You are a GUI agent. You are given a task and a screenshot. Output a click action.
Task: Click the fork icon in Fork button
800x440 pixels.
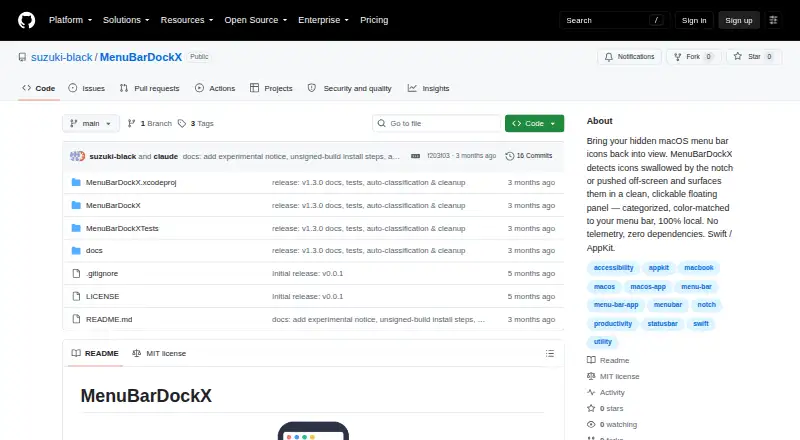click(x=678, y=57)
